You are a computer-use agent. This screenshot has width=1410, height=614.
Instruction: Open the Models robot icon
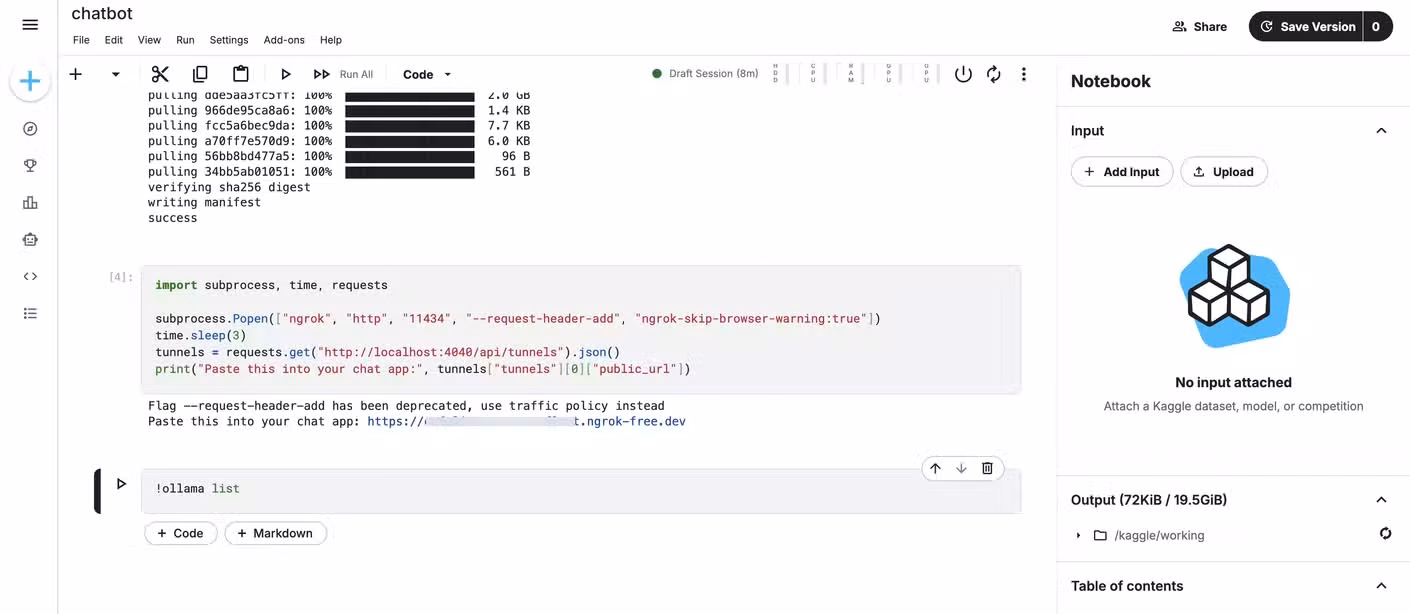pos(30,240)
